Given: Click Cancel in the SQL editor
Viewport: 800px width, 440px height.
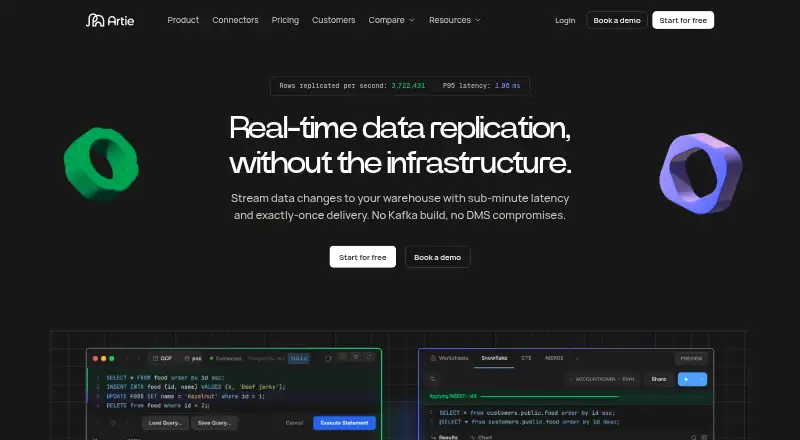Looking at the screenshot, I should [x=294, y=423].
